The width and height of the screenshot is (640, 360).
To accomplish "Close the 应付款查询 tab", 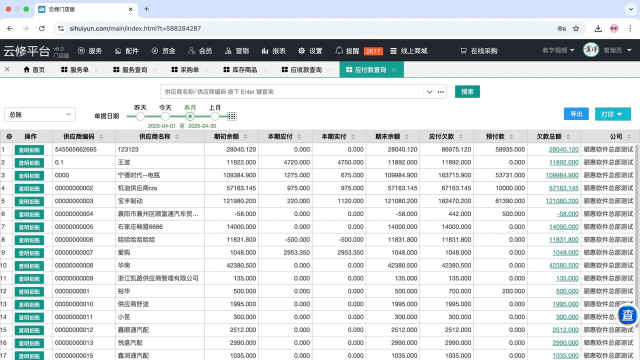I will [393, 70].
